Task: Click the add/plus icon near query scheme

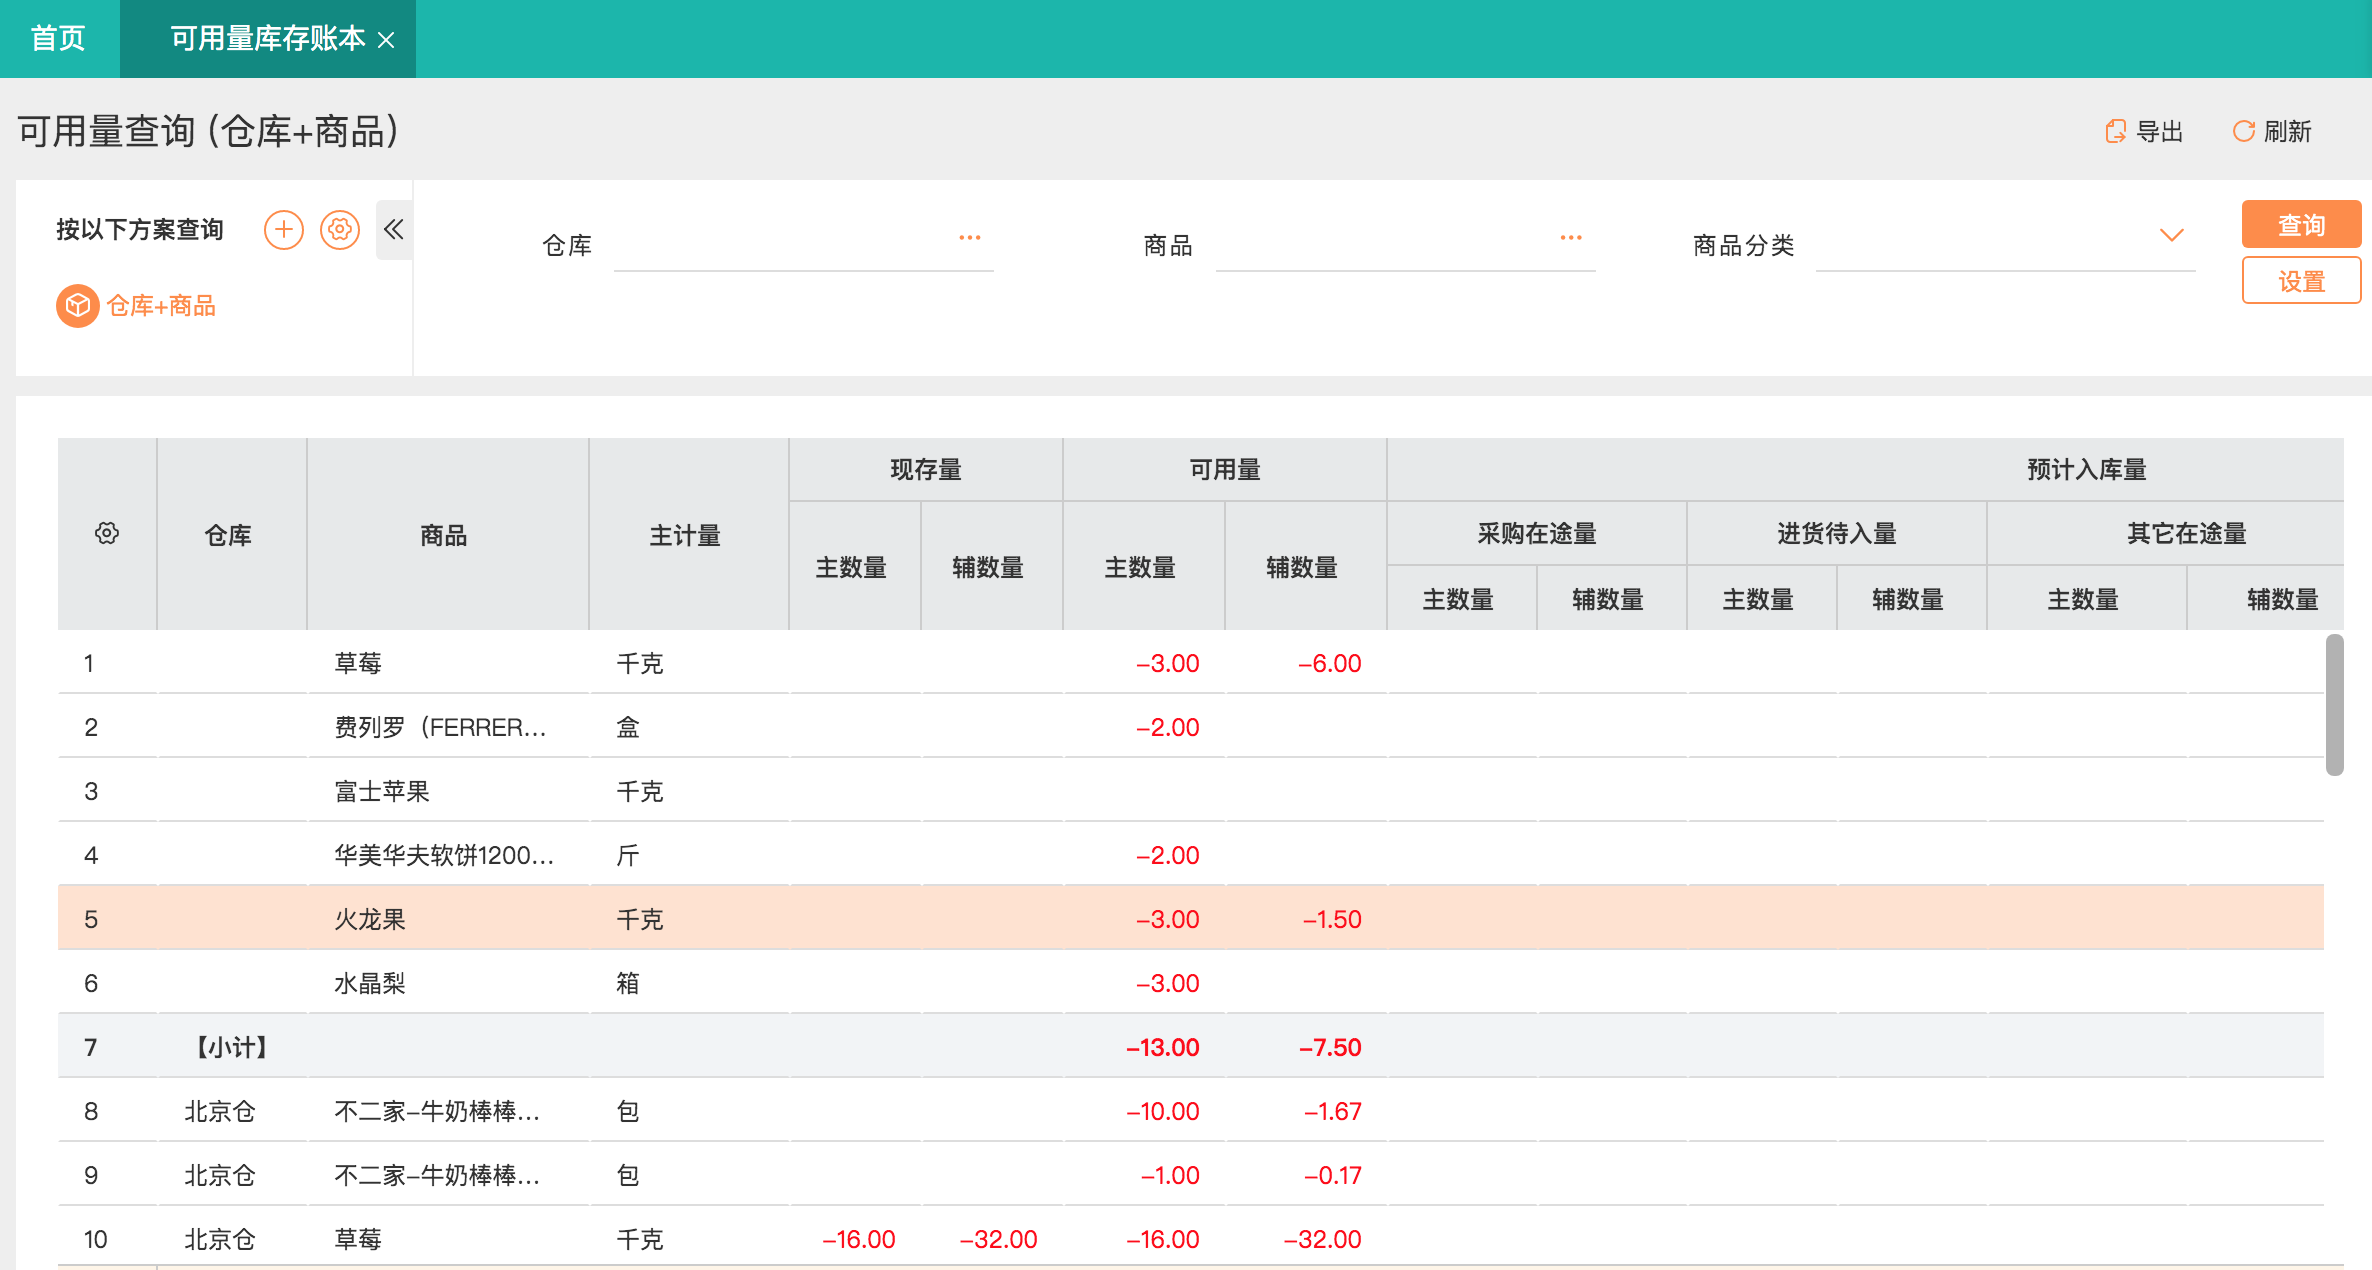Action: tap(282, 229)
